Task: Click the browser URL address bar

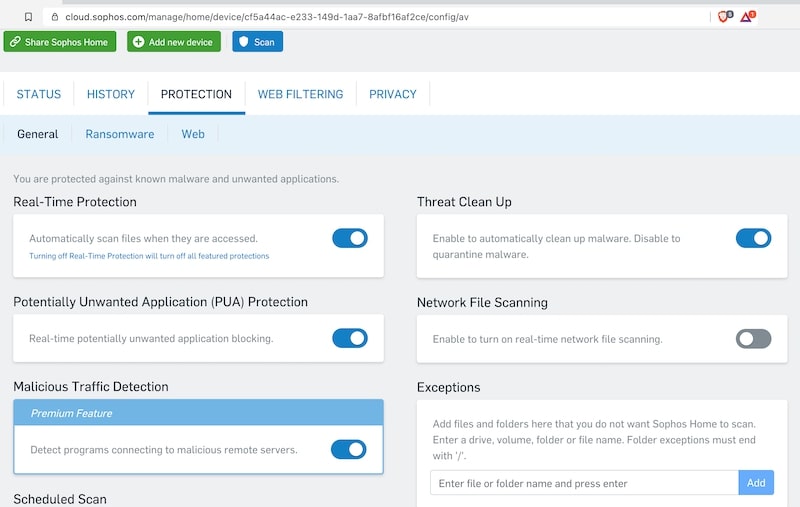Action: [x=378, y=17]
